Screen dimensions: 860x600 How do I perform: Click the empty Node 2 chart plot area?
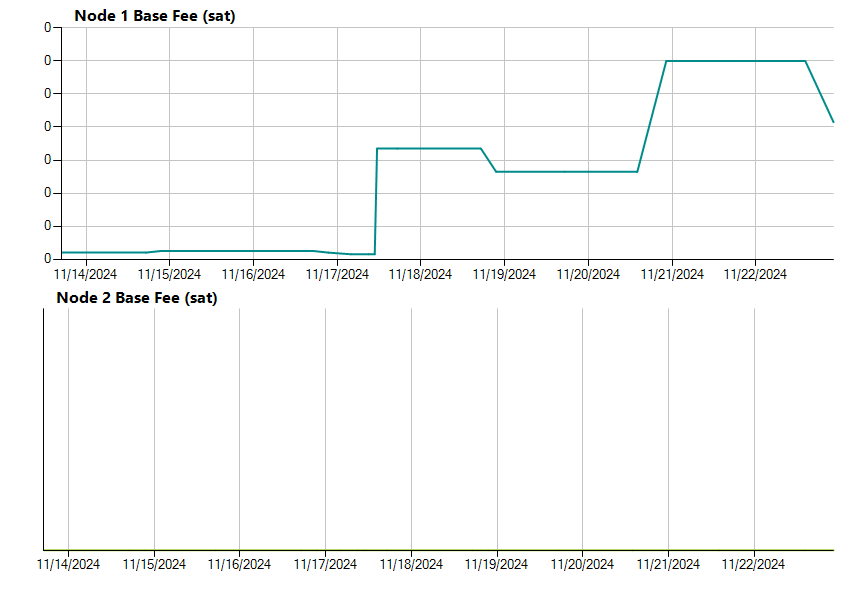tap(438, 430)
